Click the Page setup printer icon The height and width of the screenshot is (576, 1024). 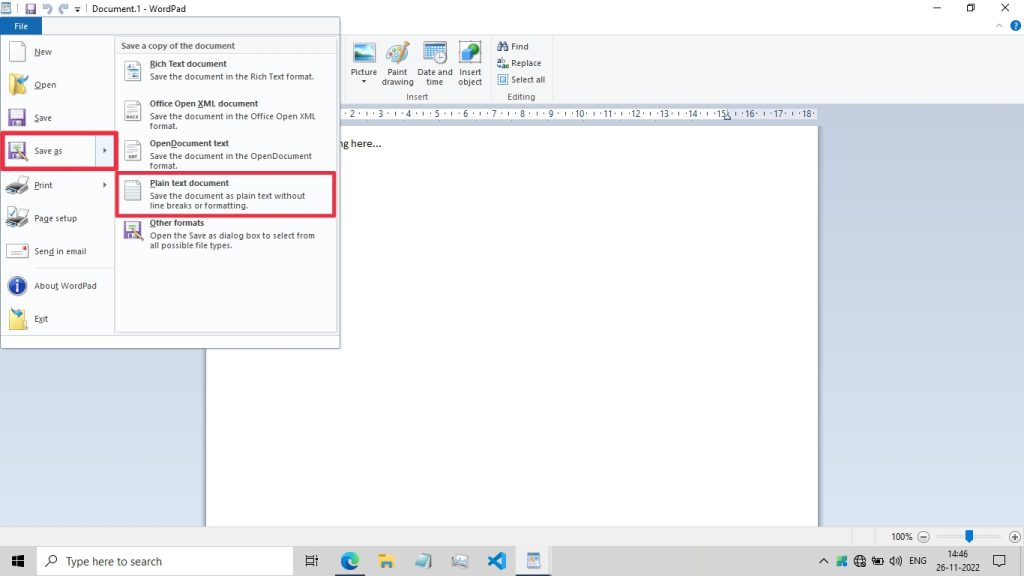click(x=17, y=217)
